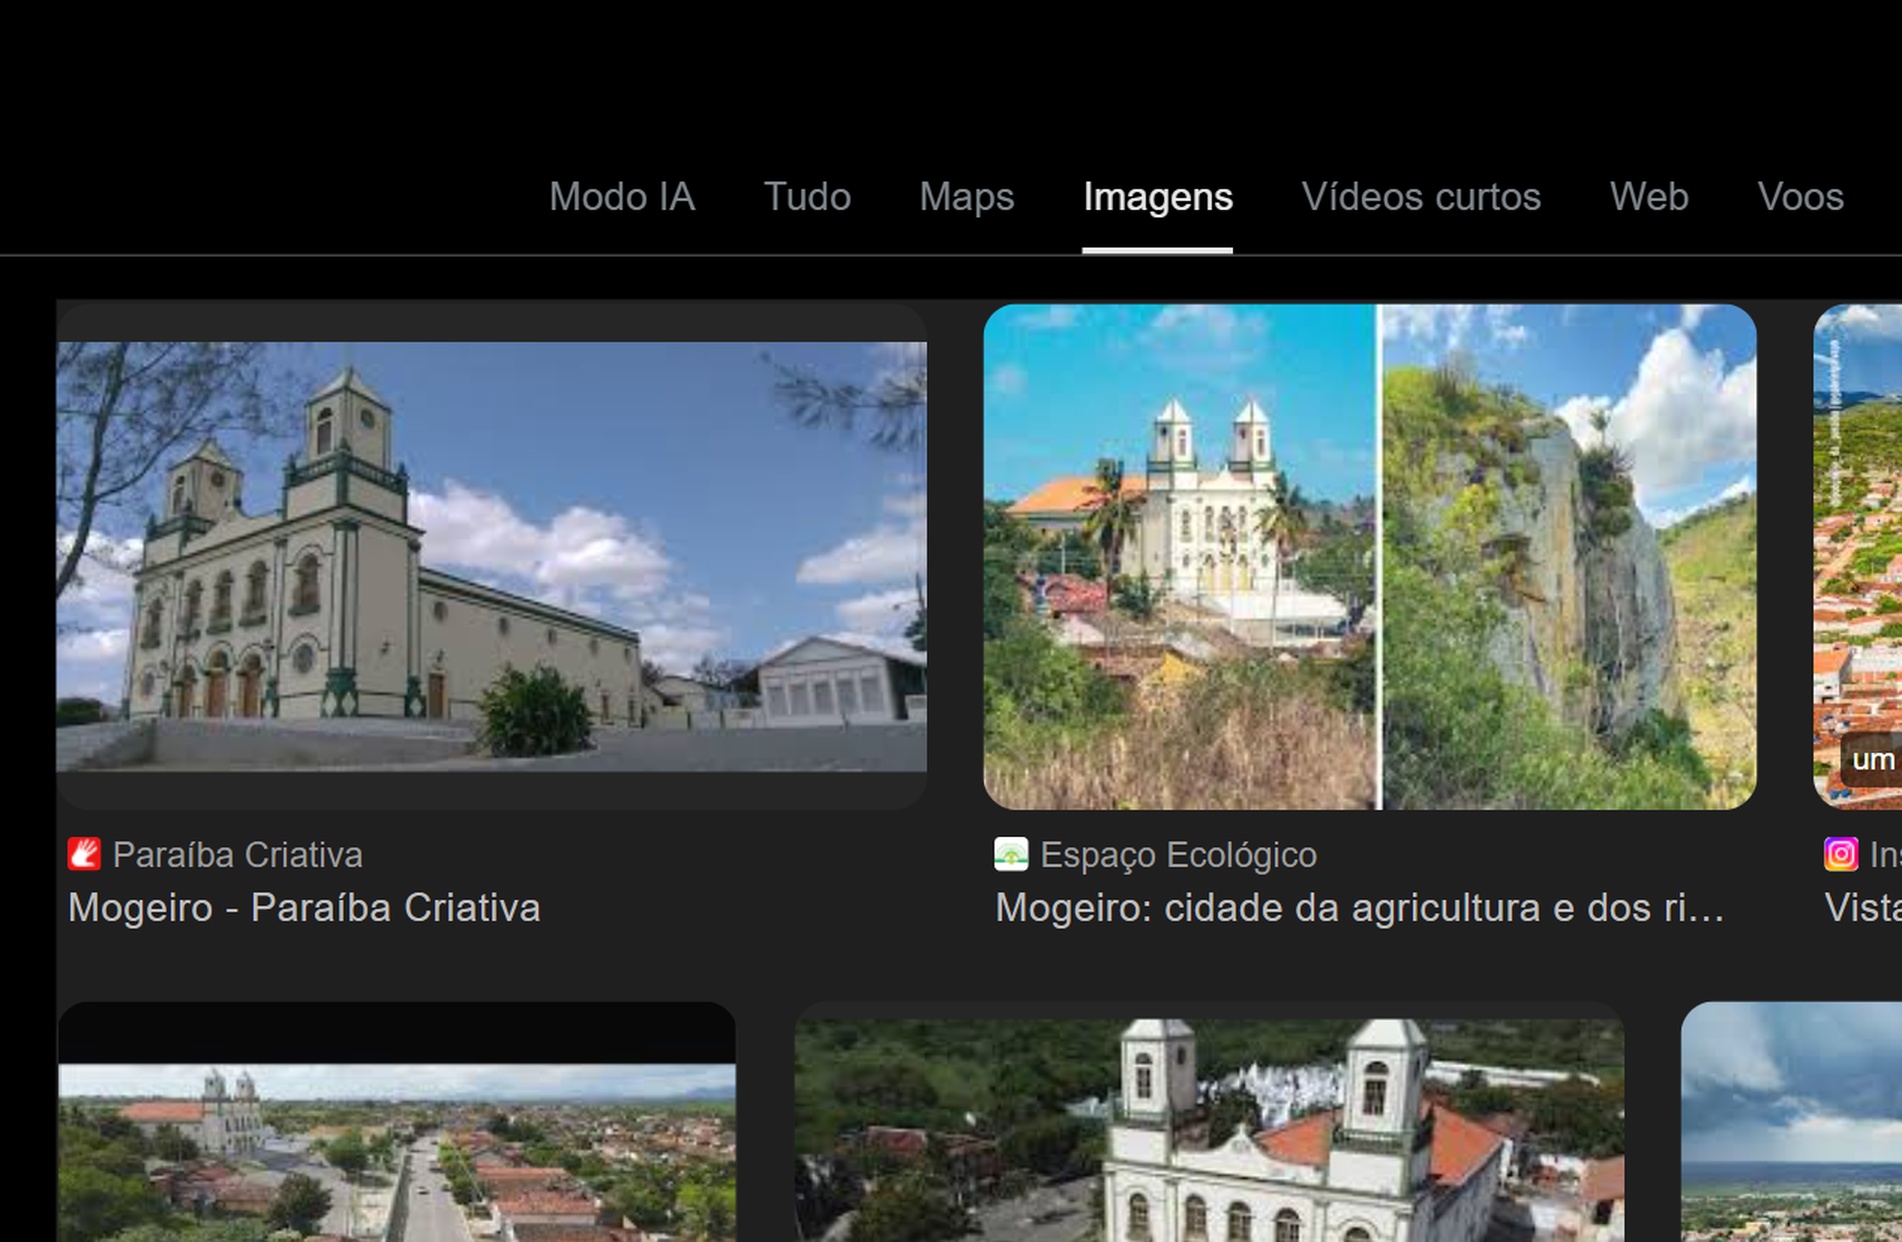Screen dimensions: 1902x1242
Task: Open the Vídeos curtos tab
Action: click(x=1420, y=197)
